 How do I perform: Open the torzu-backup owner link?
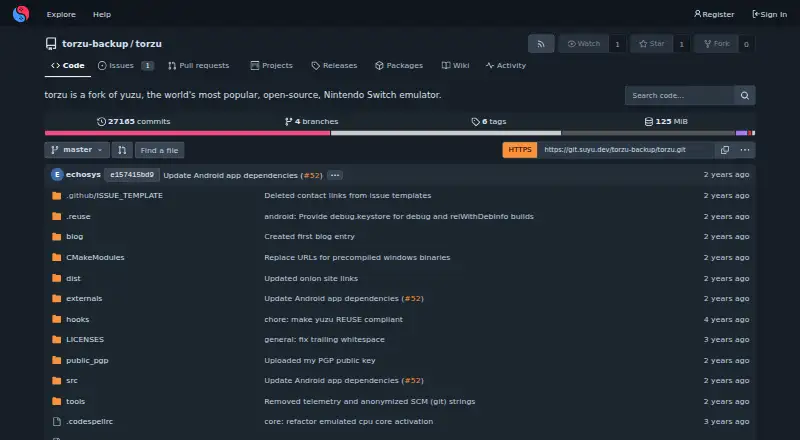point(95,44)
